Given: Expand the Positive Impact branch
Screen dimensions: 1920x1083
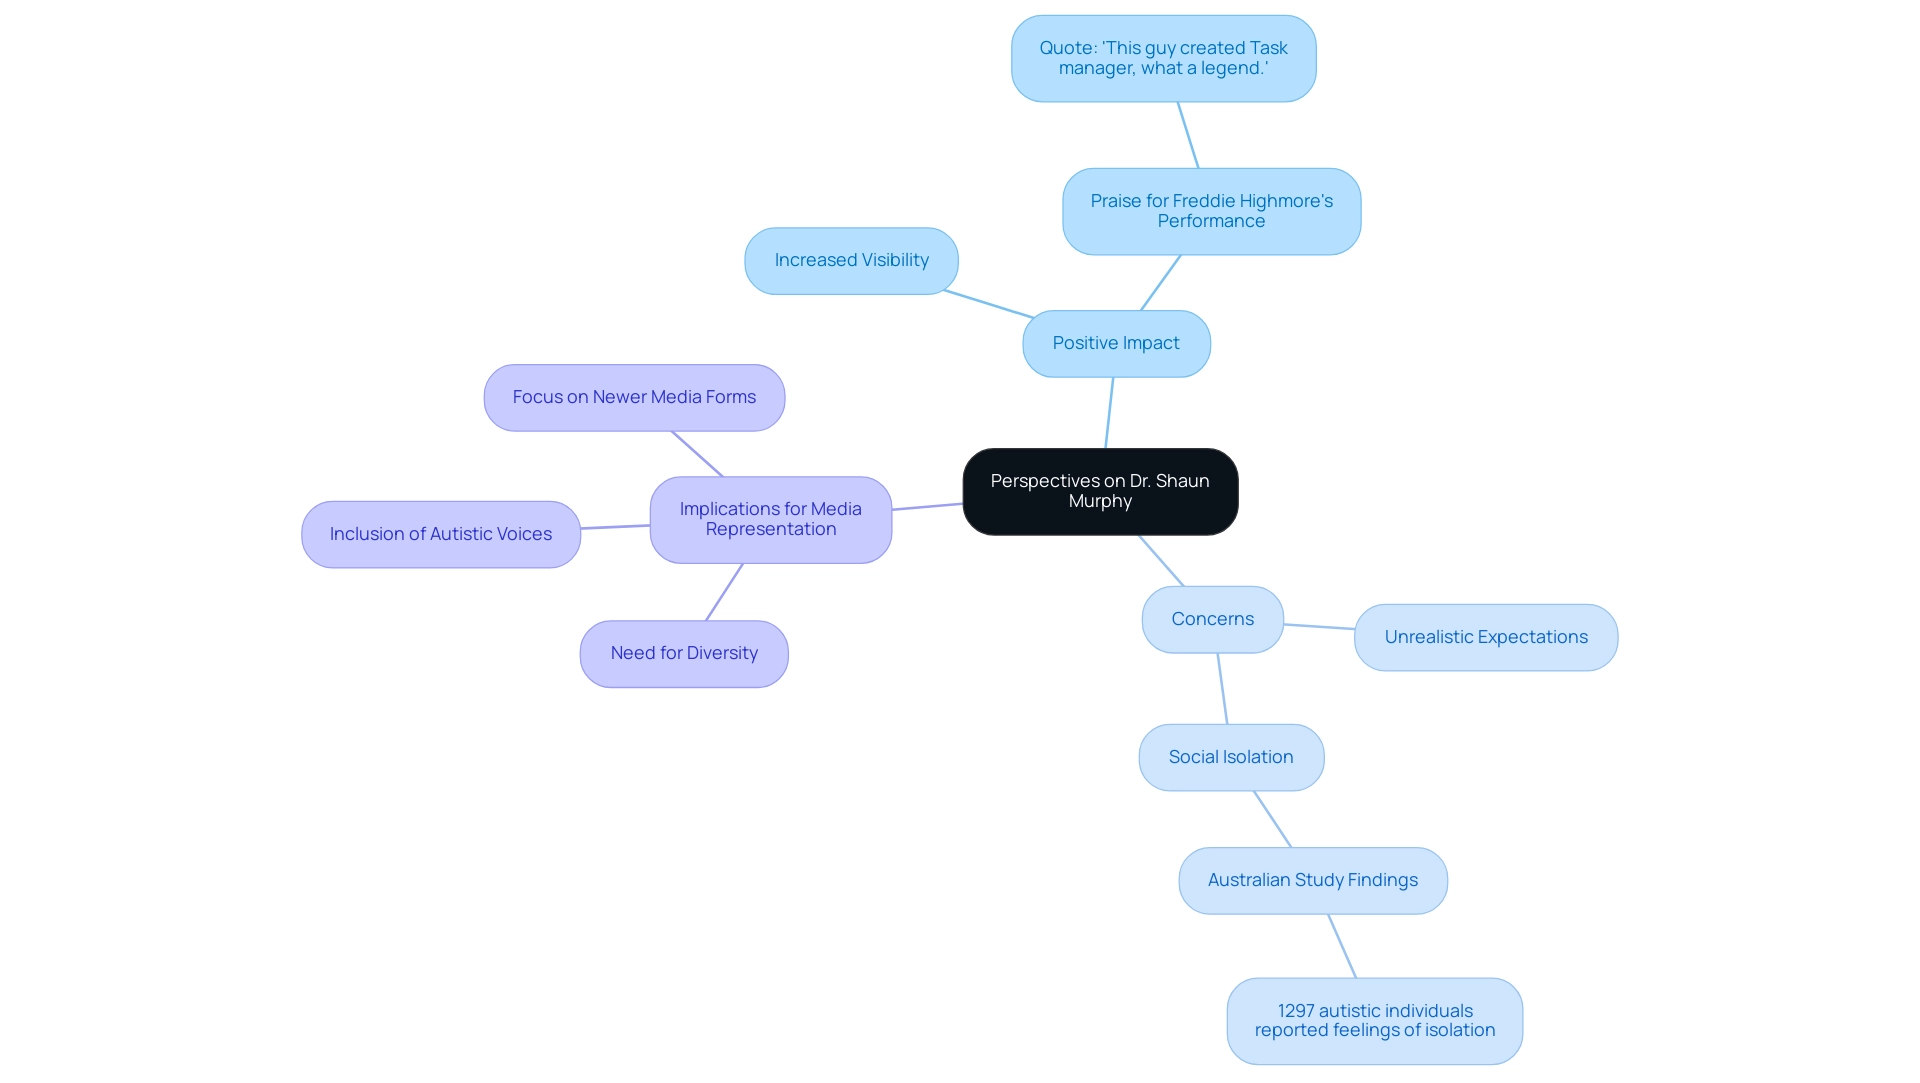Looking at the screenshot, I should (x=1116, y=343).
